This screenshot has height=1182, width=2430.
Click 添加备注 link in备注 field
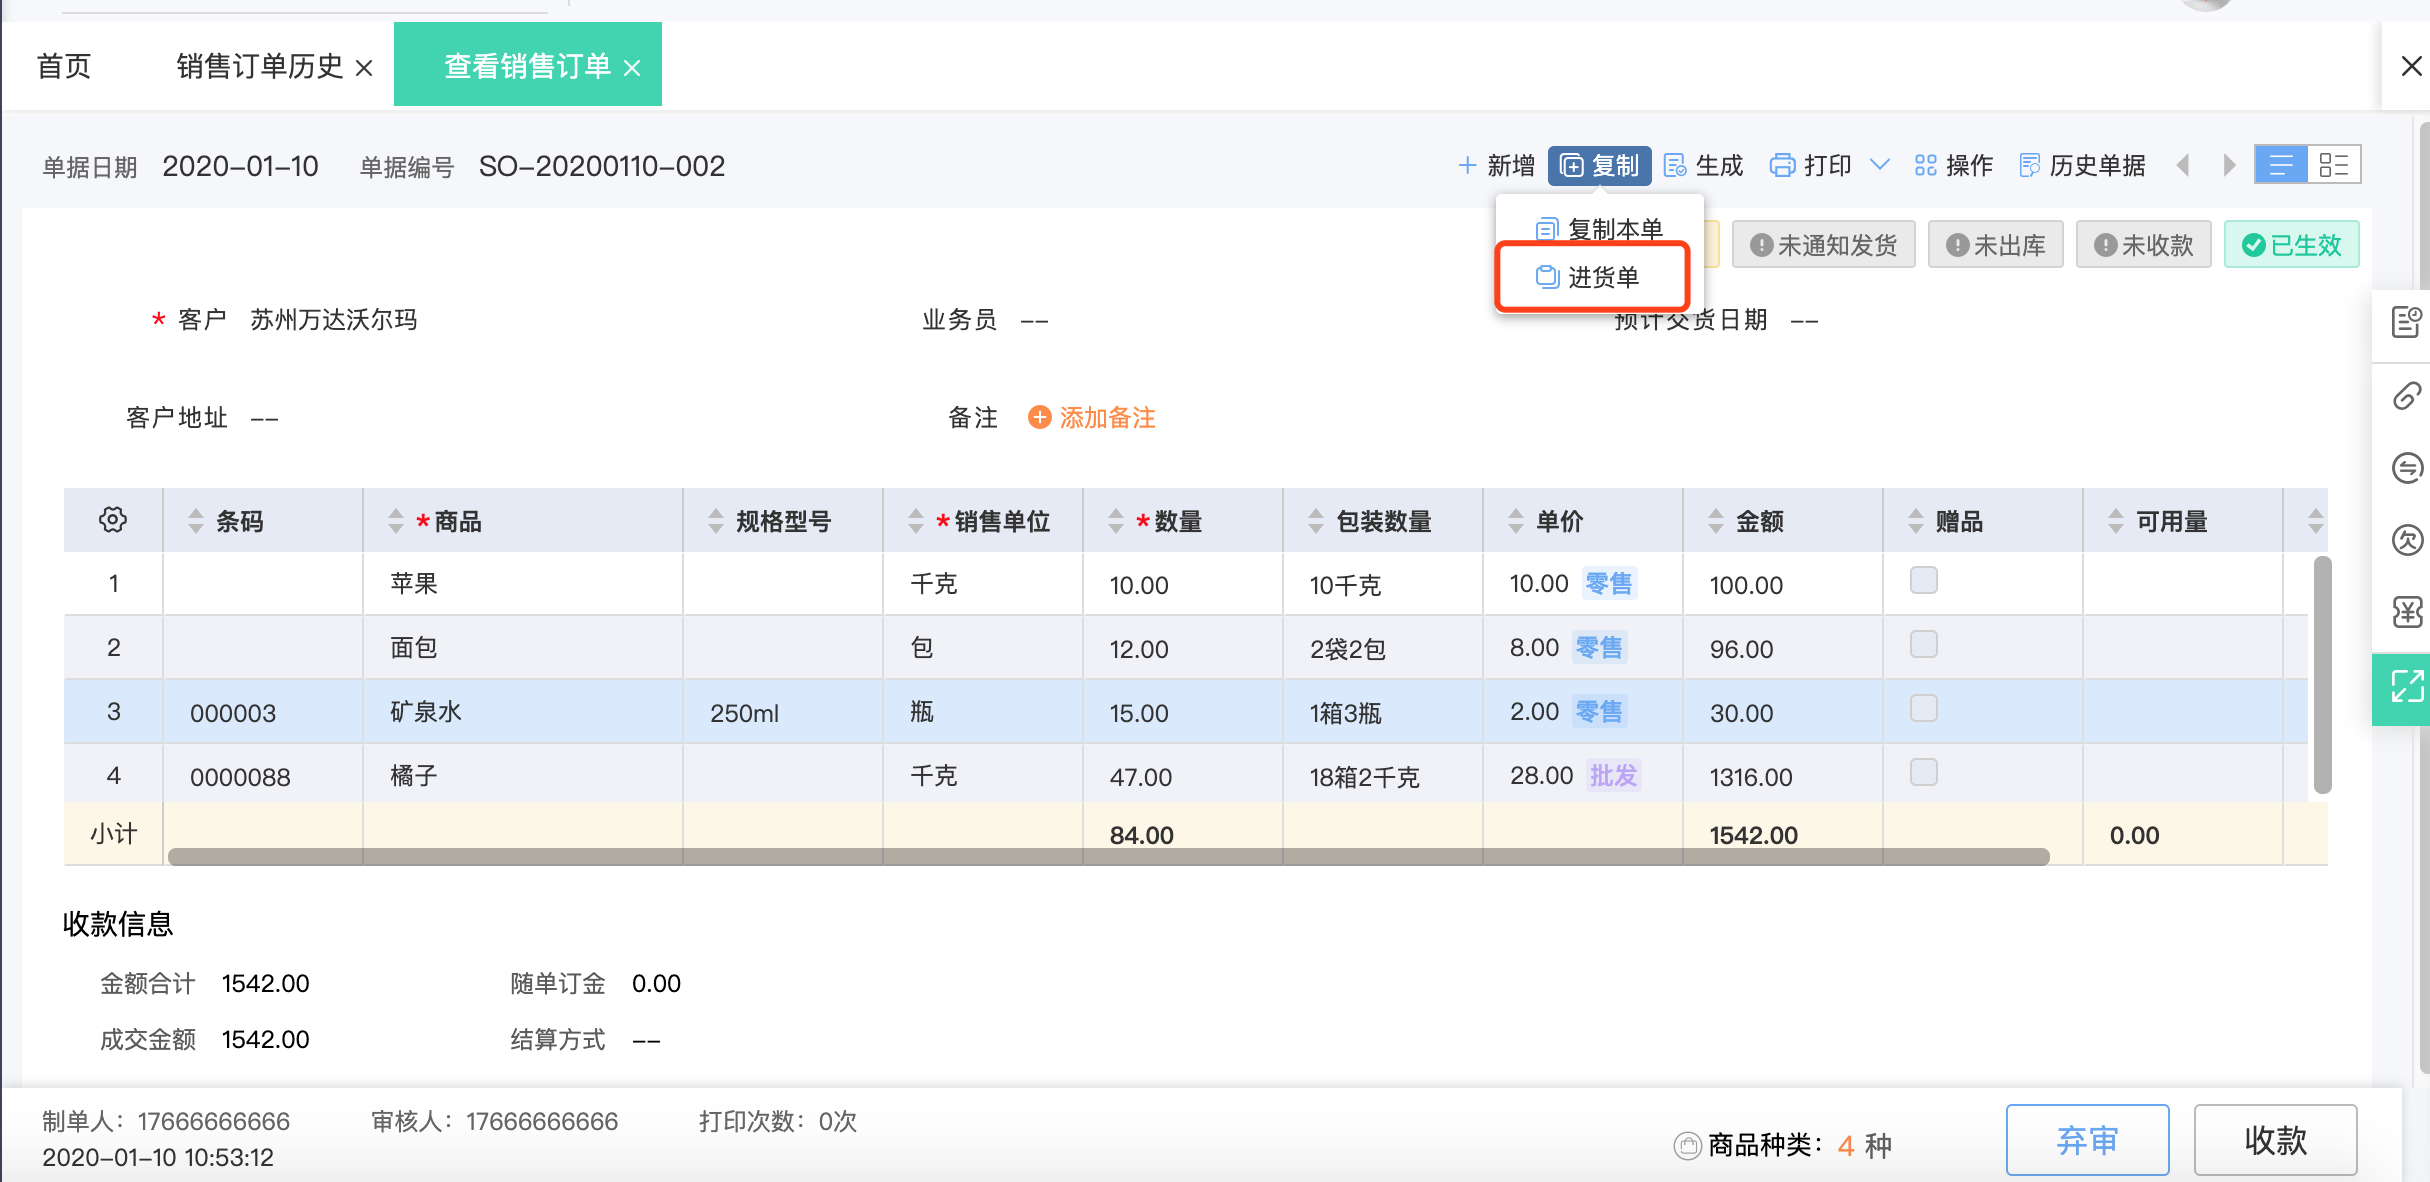coord(1102,418)
